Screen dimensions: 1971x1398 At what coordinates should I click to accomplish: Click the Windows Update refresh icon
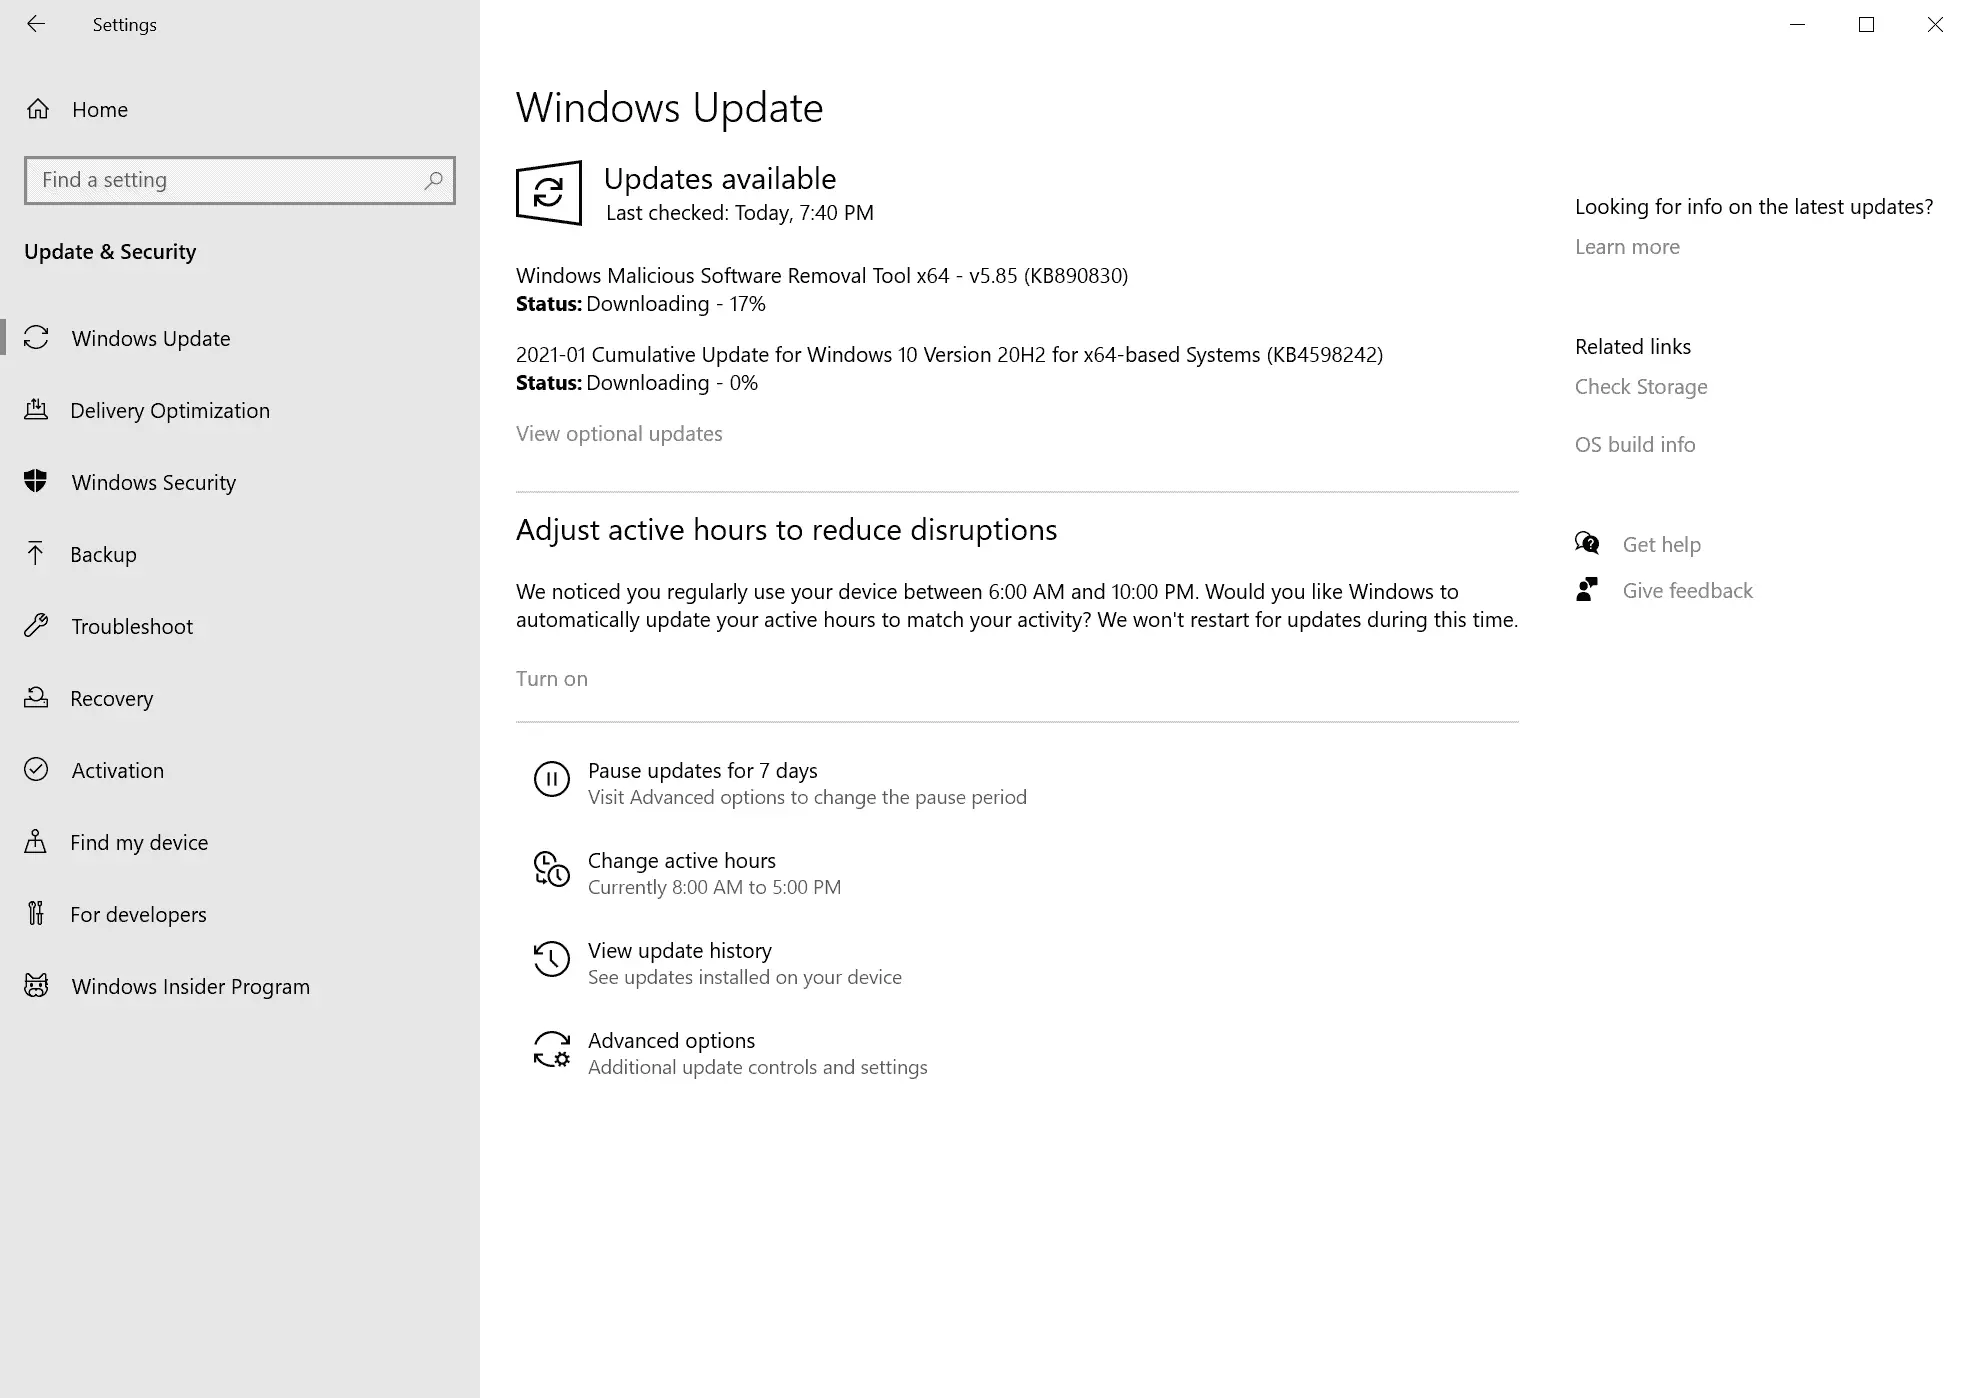(549, 192)
